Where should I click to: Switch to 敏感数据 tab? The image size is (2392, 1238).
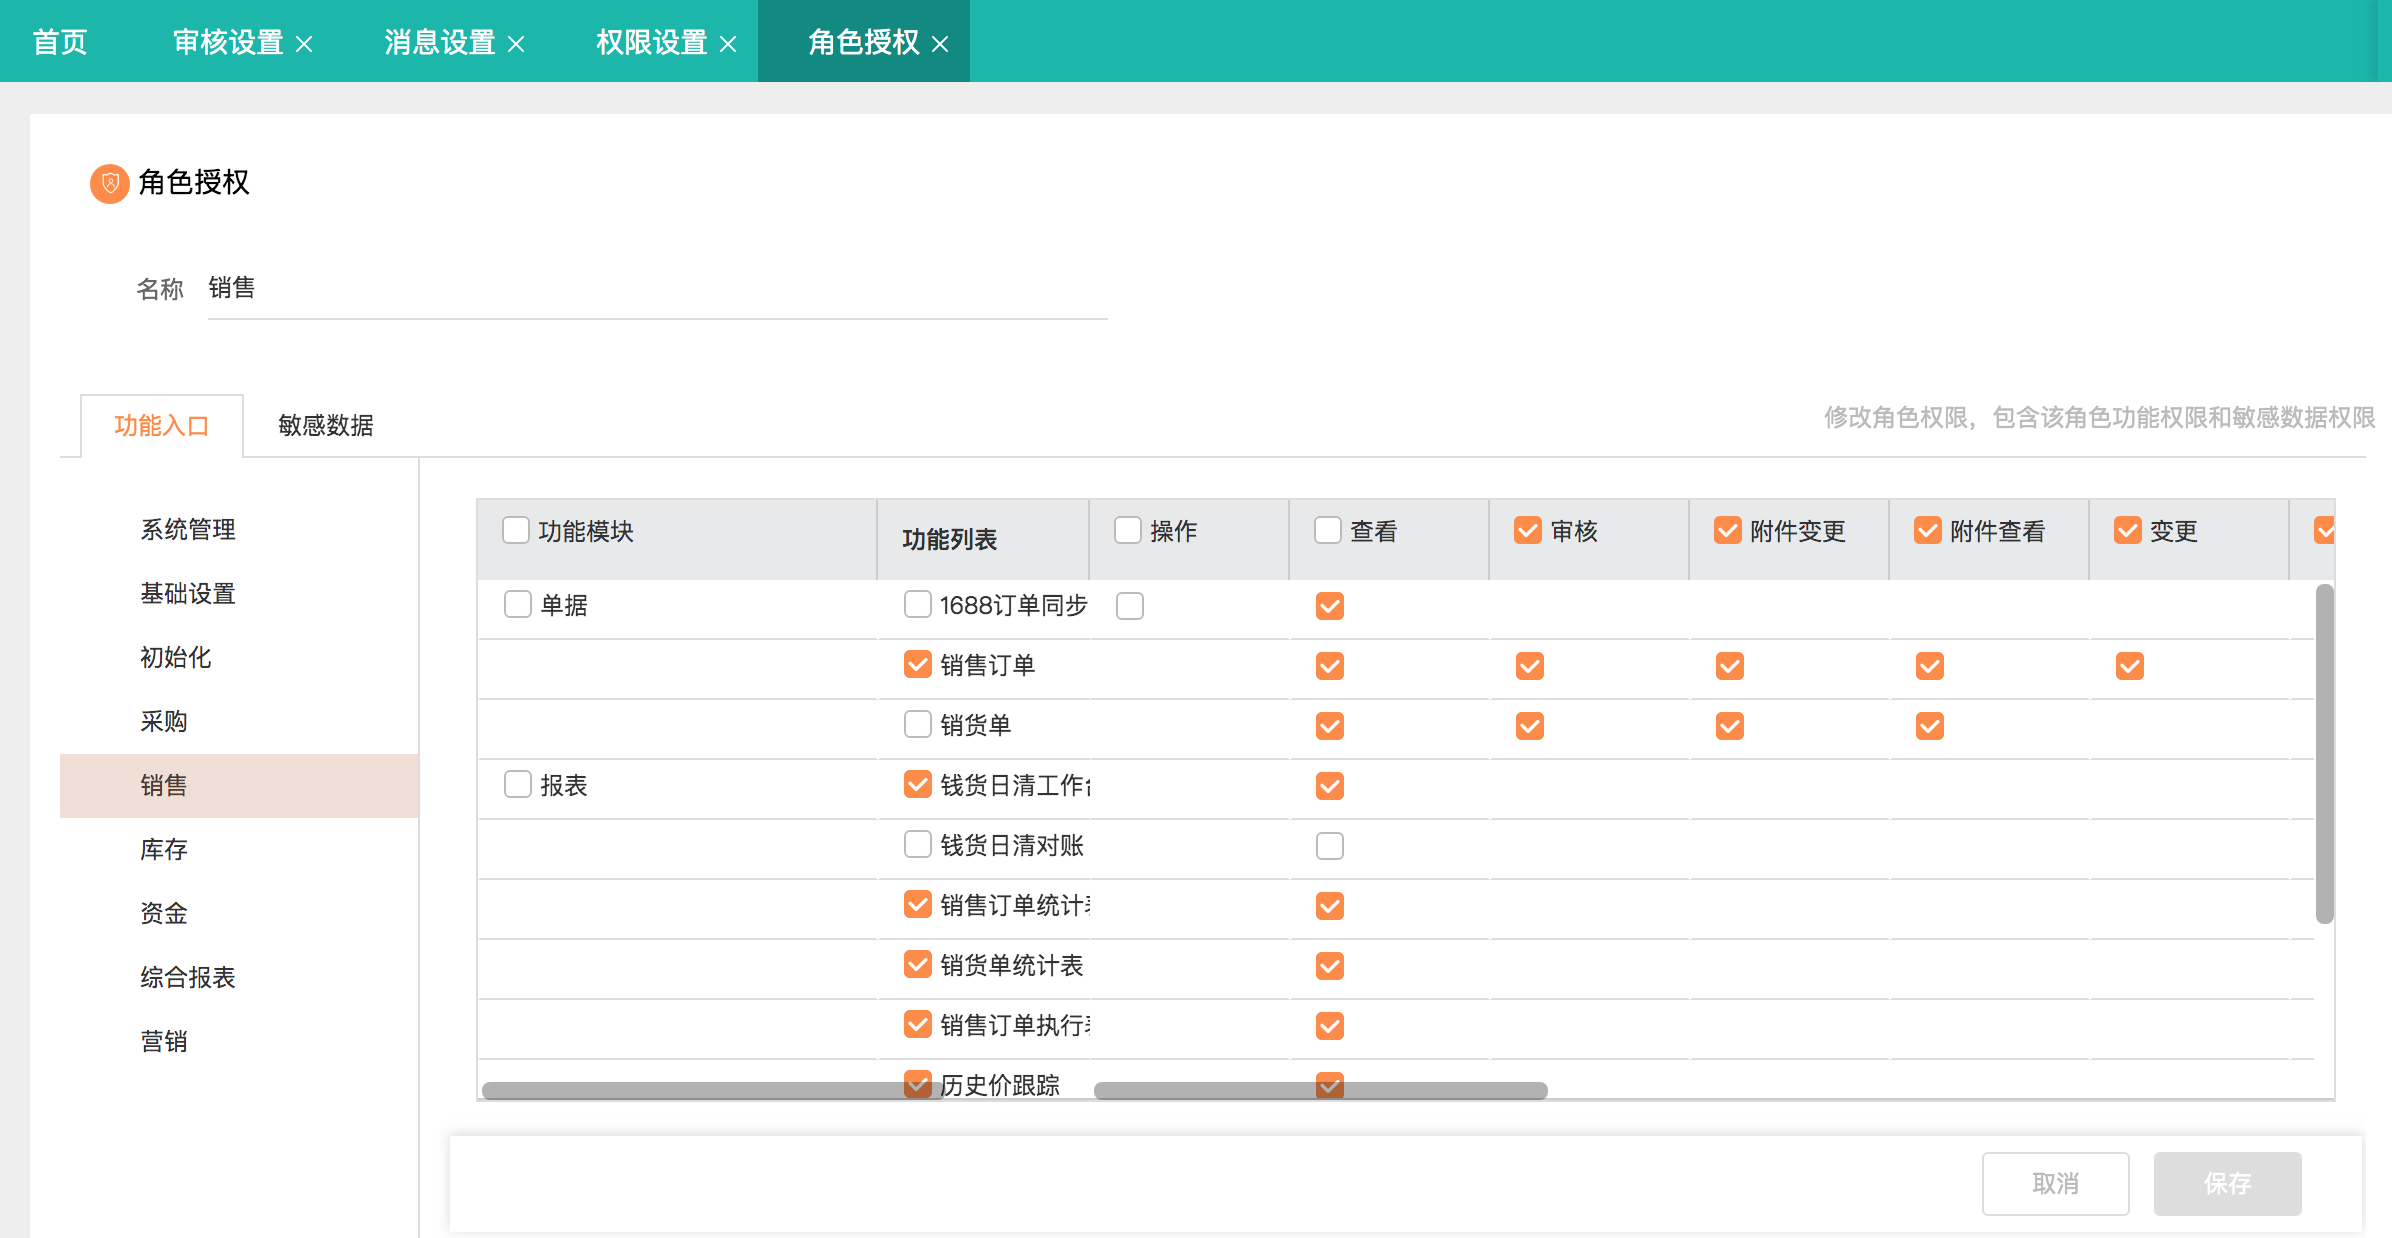pyautogui.click(x=327, y=422)
